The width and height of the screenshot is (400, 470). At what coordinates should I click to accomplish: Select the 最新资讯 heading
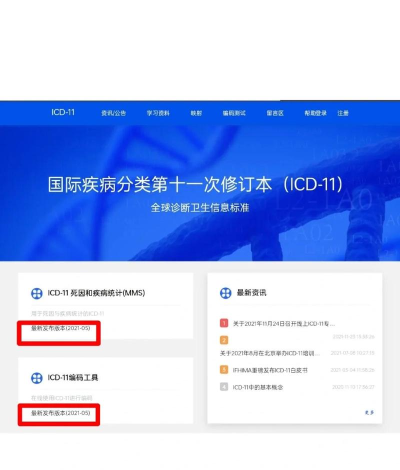click(252, 293)
